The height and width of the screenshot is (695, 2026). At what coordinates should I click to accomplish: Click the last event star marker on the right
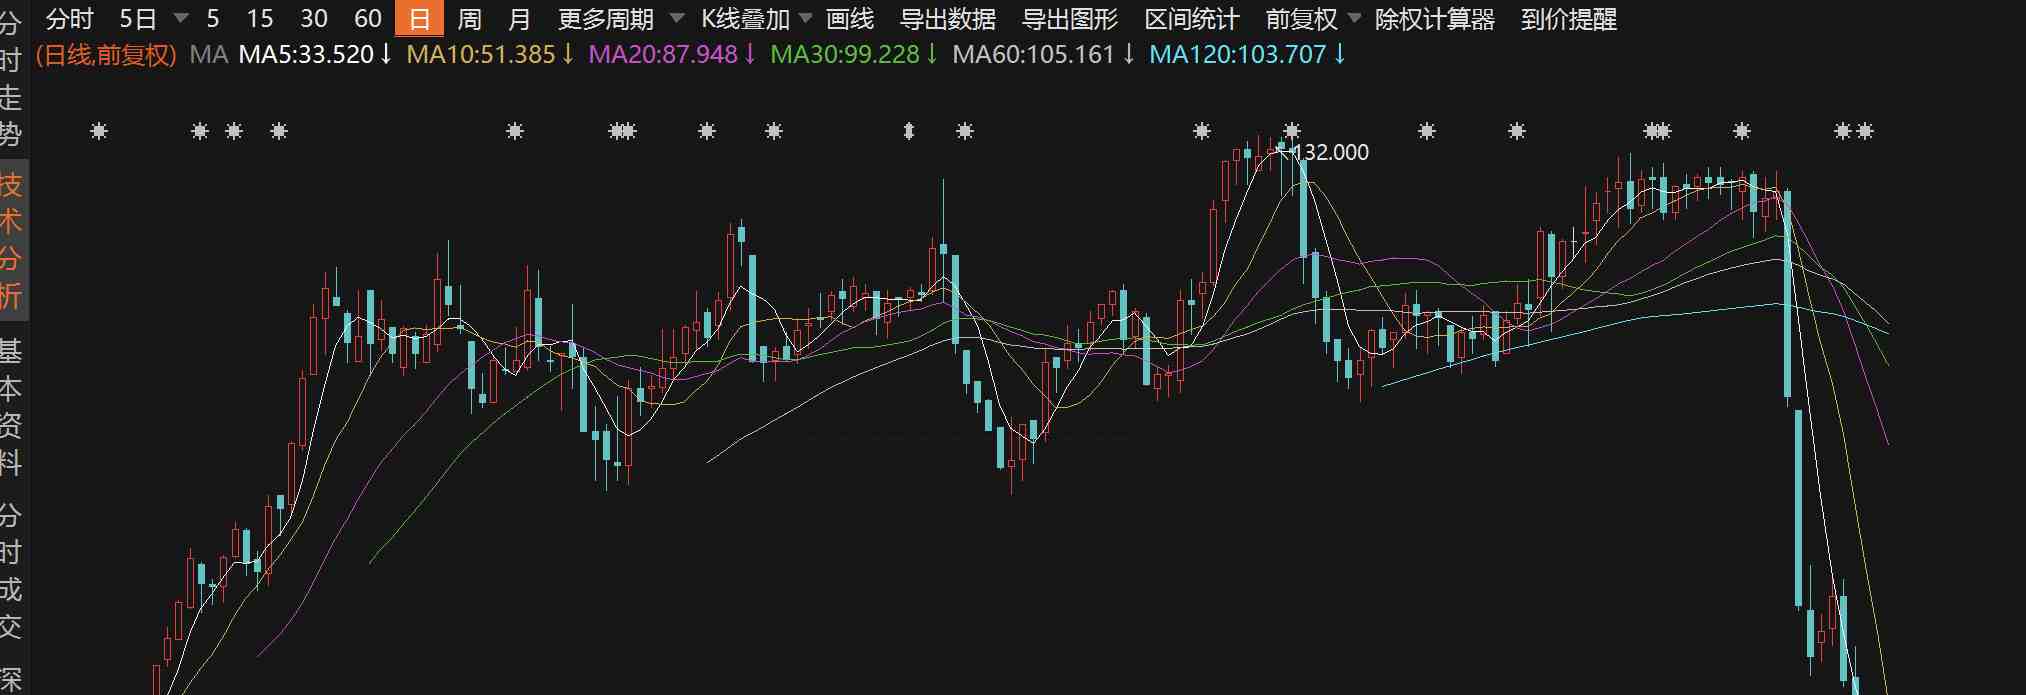click(x=1864, y=131)
